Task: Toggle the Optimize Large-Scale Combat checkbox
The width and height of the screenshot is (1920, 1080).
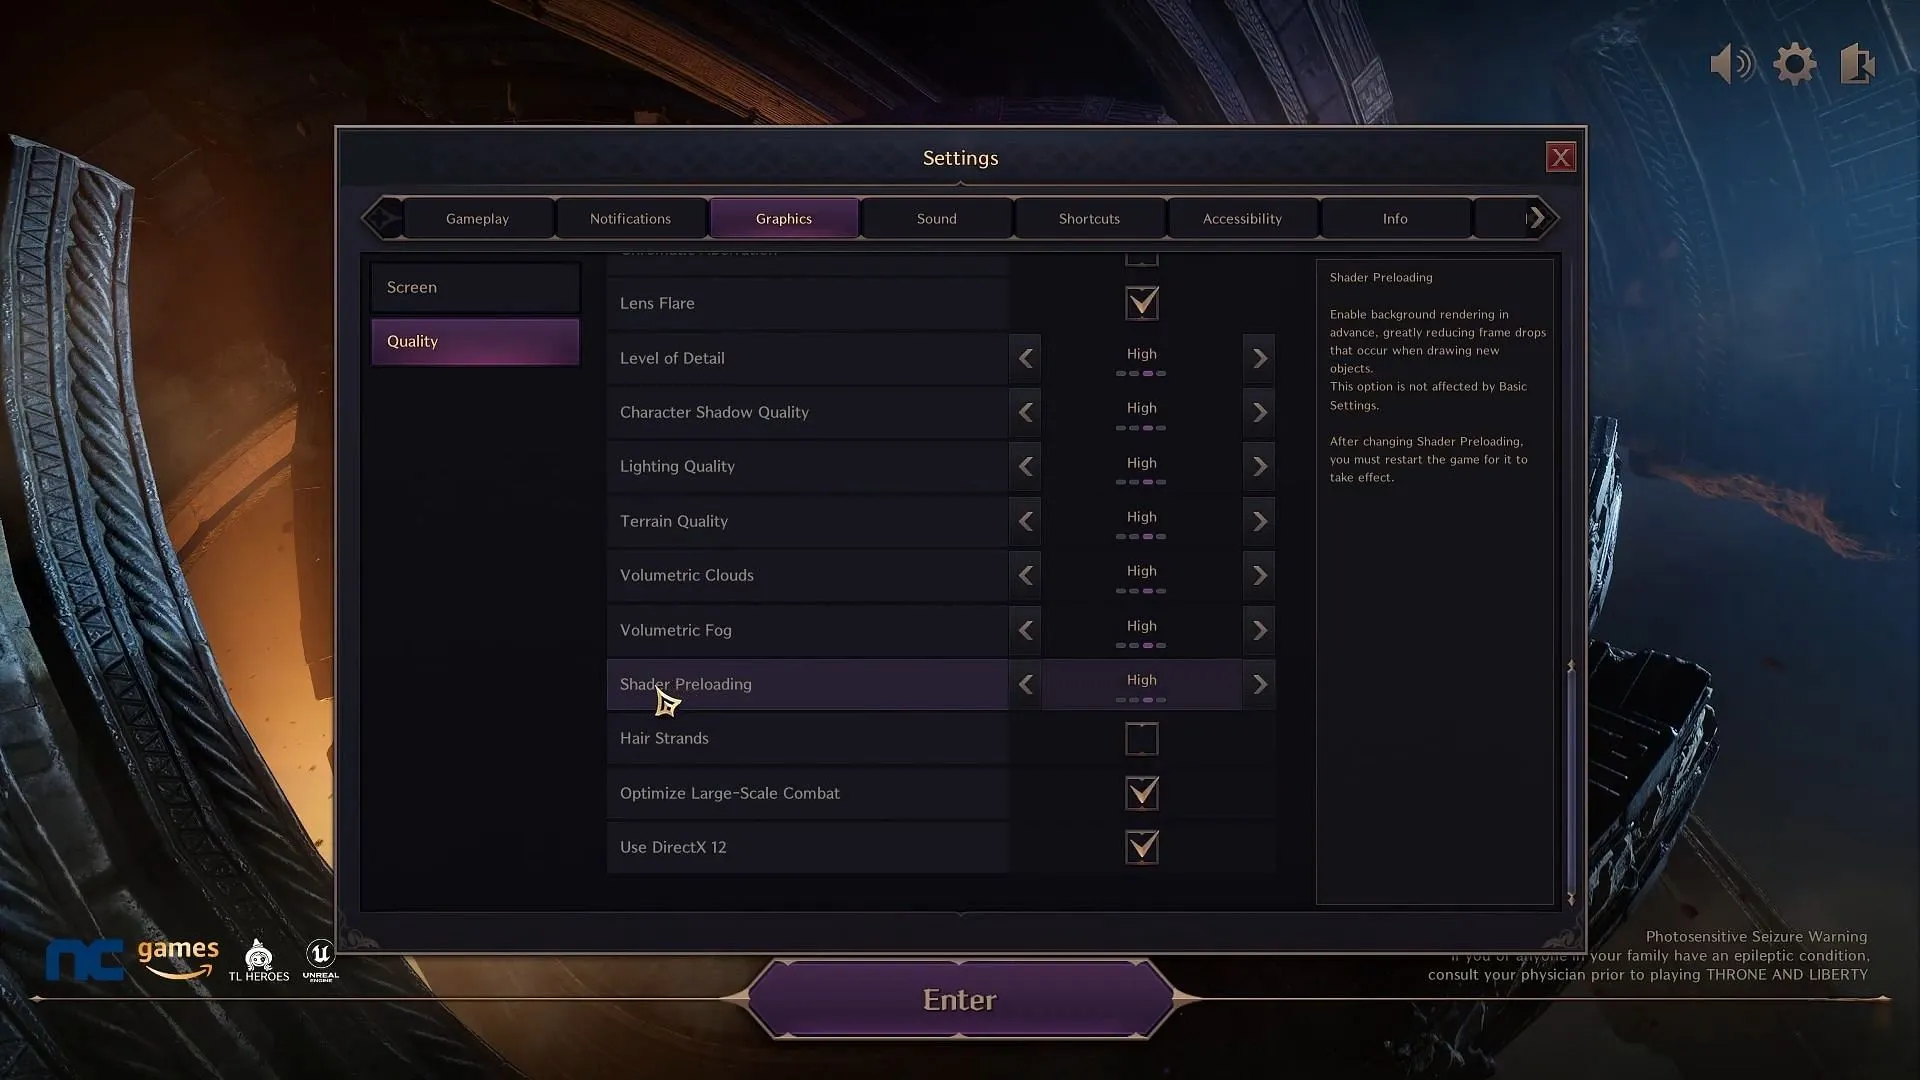Action: click(x=1141, y=793)
